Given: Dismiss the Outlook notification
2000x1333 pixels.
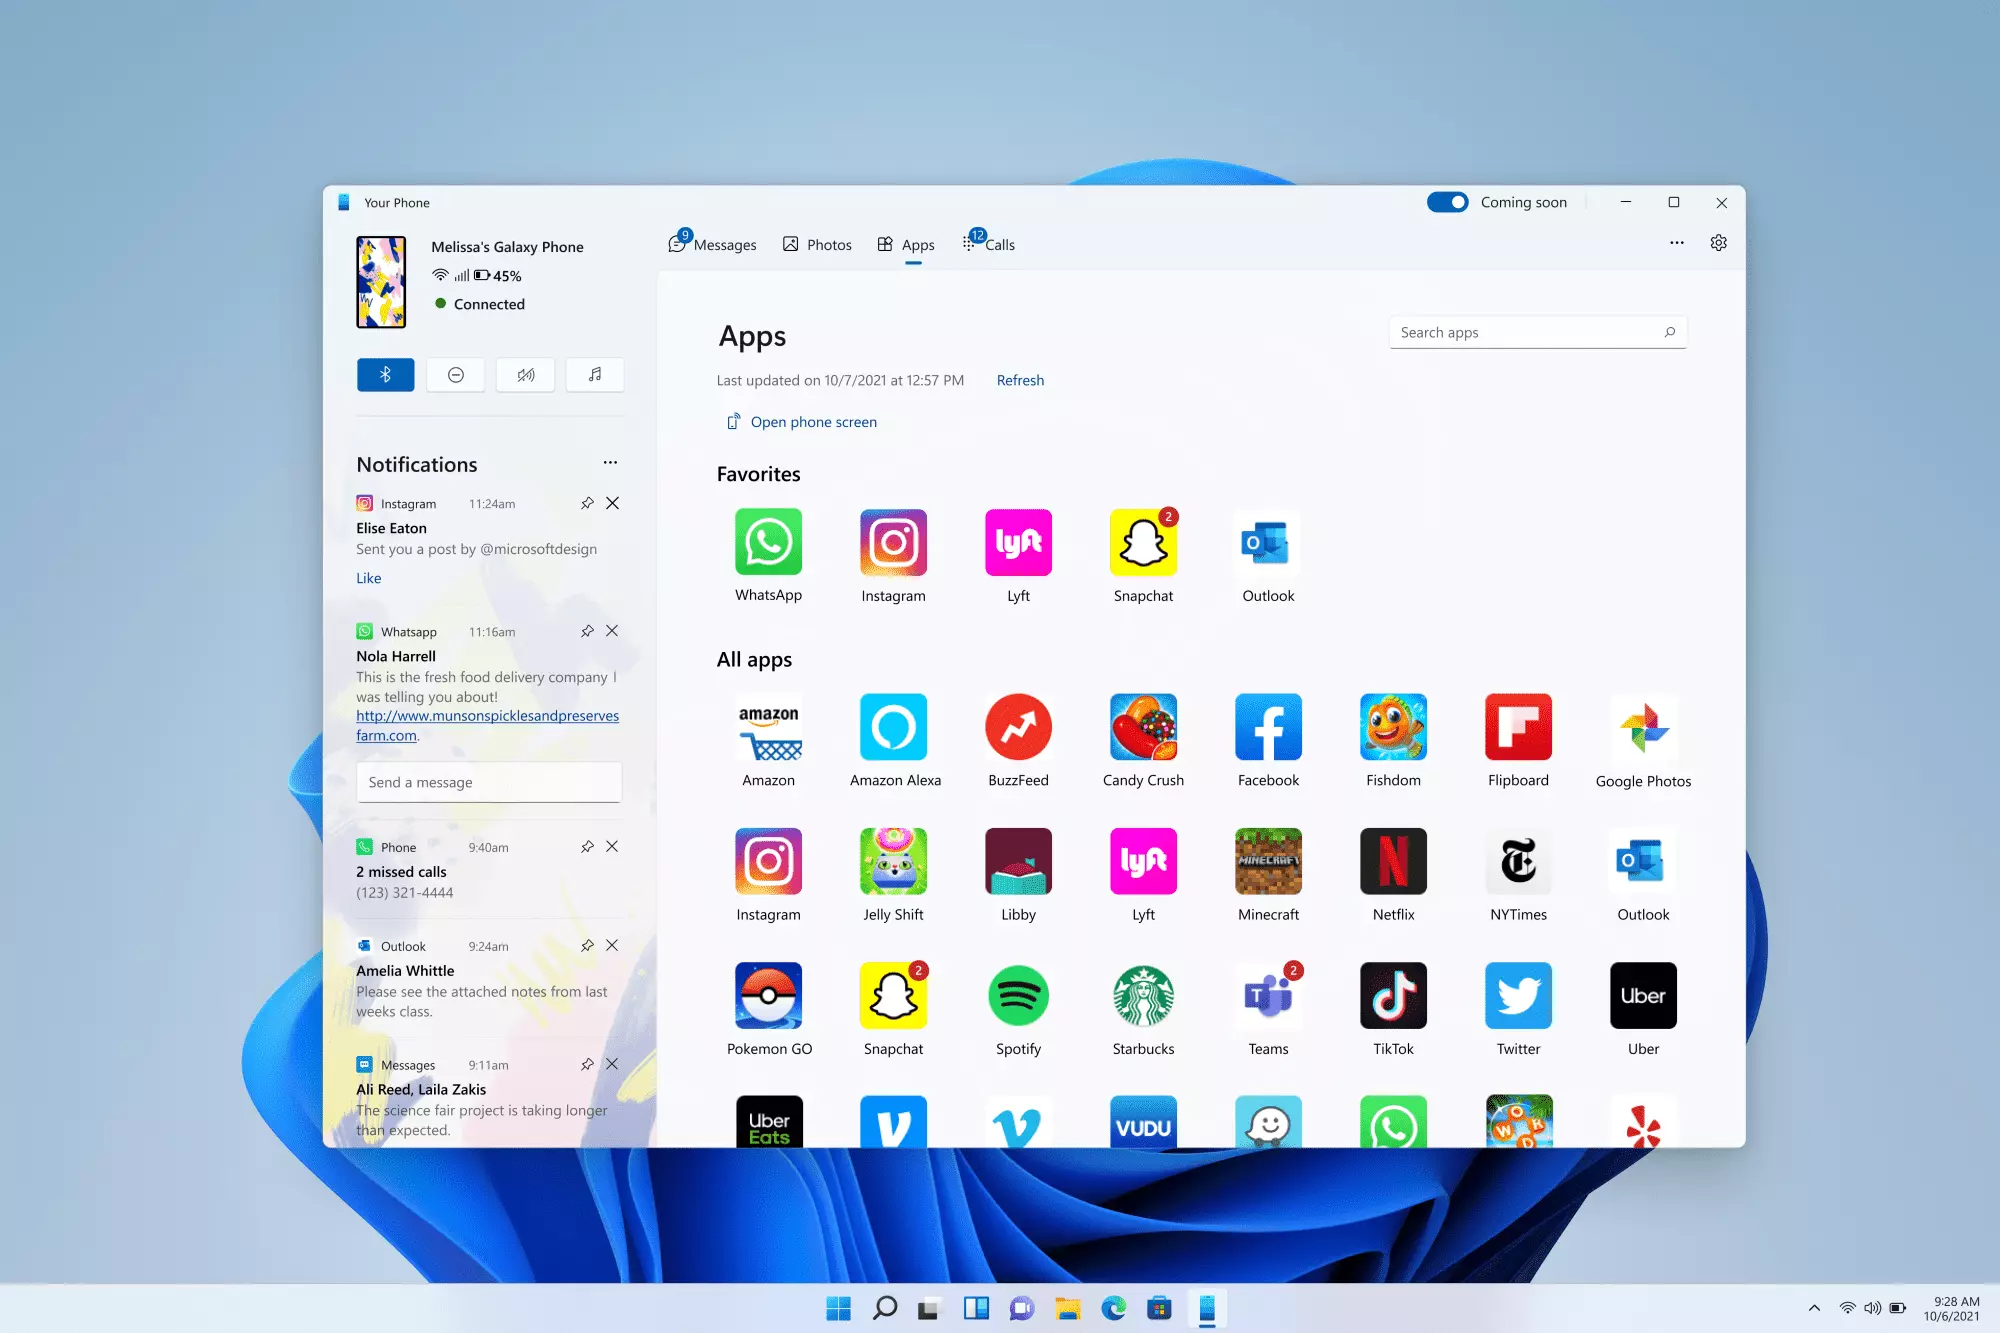Looking at the screenshot, I should point(613,945).
